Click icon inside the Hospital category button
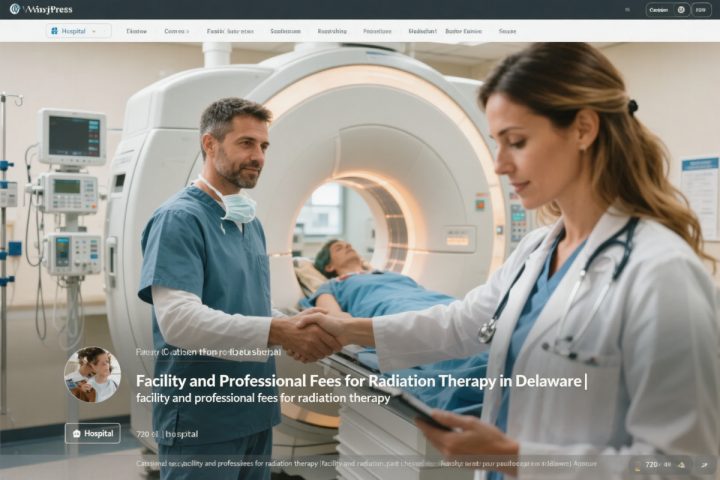This screenshot has width=720, height=480. click(77, 434)
